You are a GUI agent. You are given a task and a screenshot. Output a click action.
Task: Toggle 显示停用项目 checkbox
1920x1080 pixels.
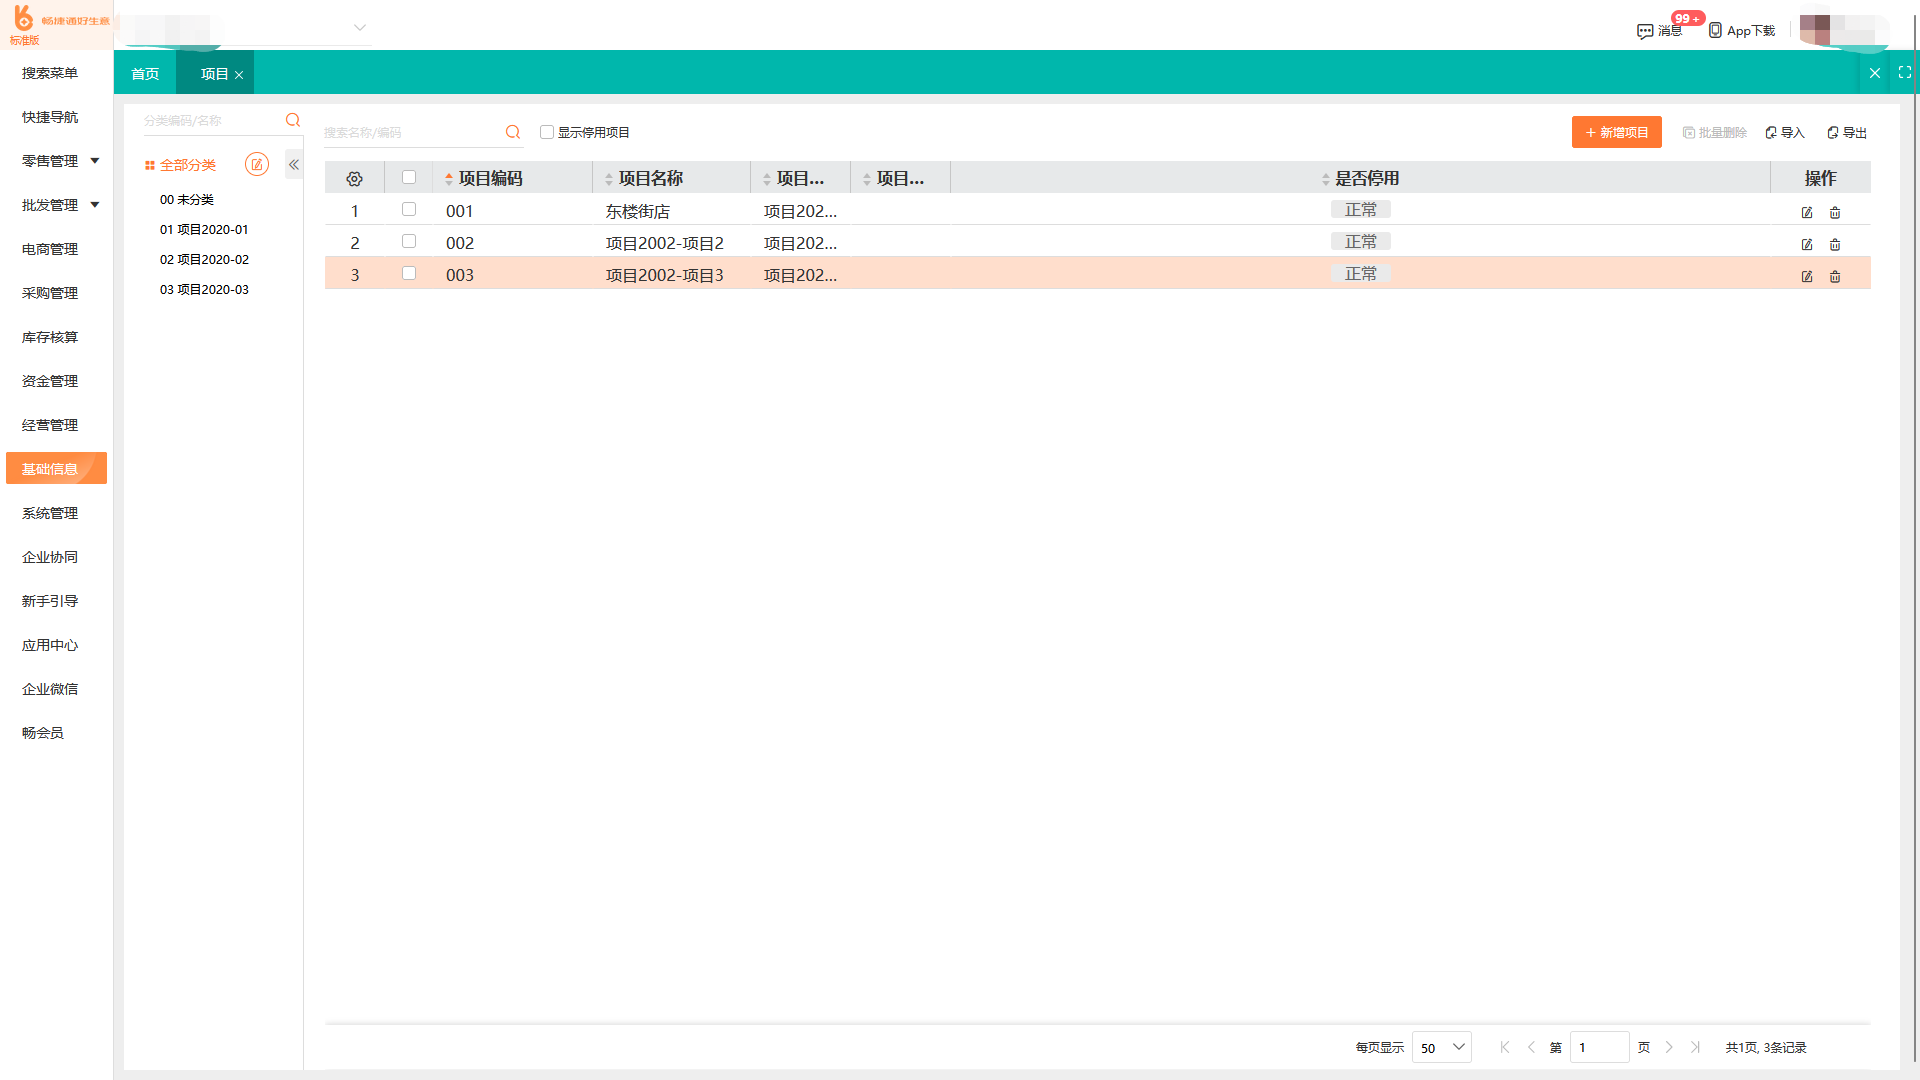pyautogui.click(x=547, y=132)
